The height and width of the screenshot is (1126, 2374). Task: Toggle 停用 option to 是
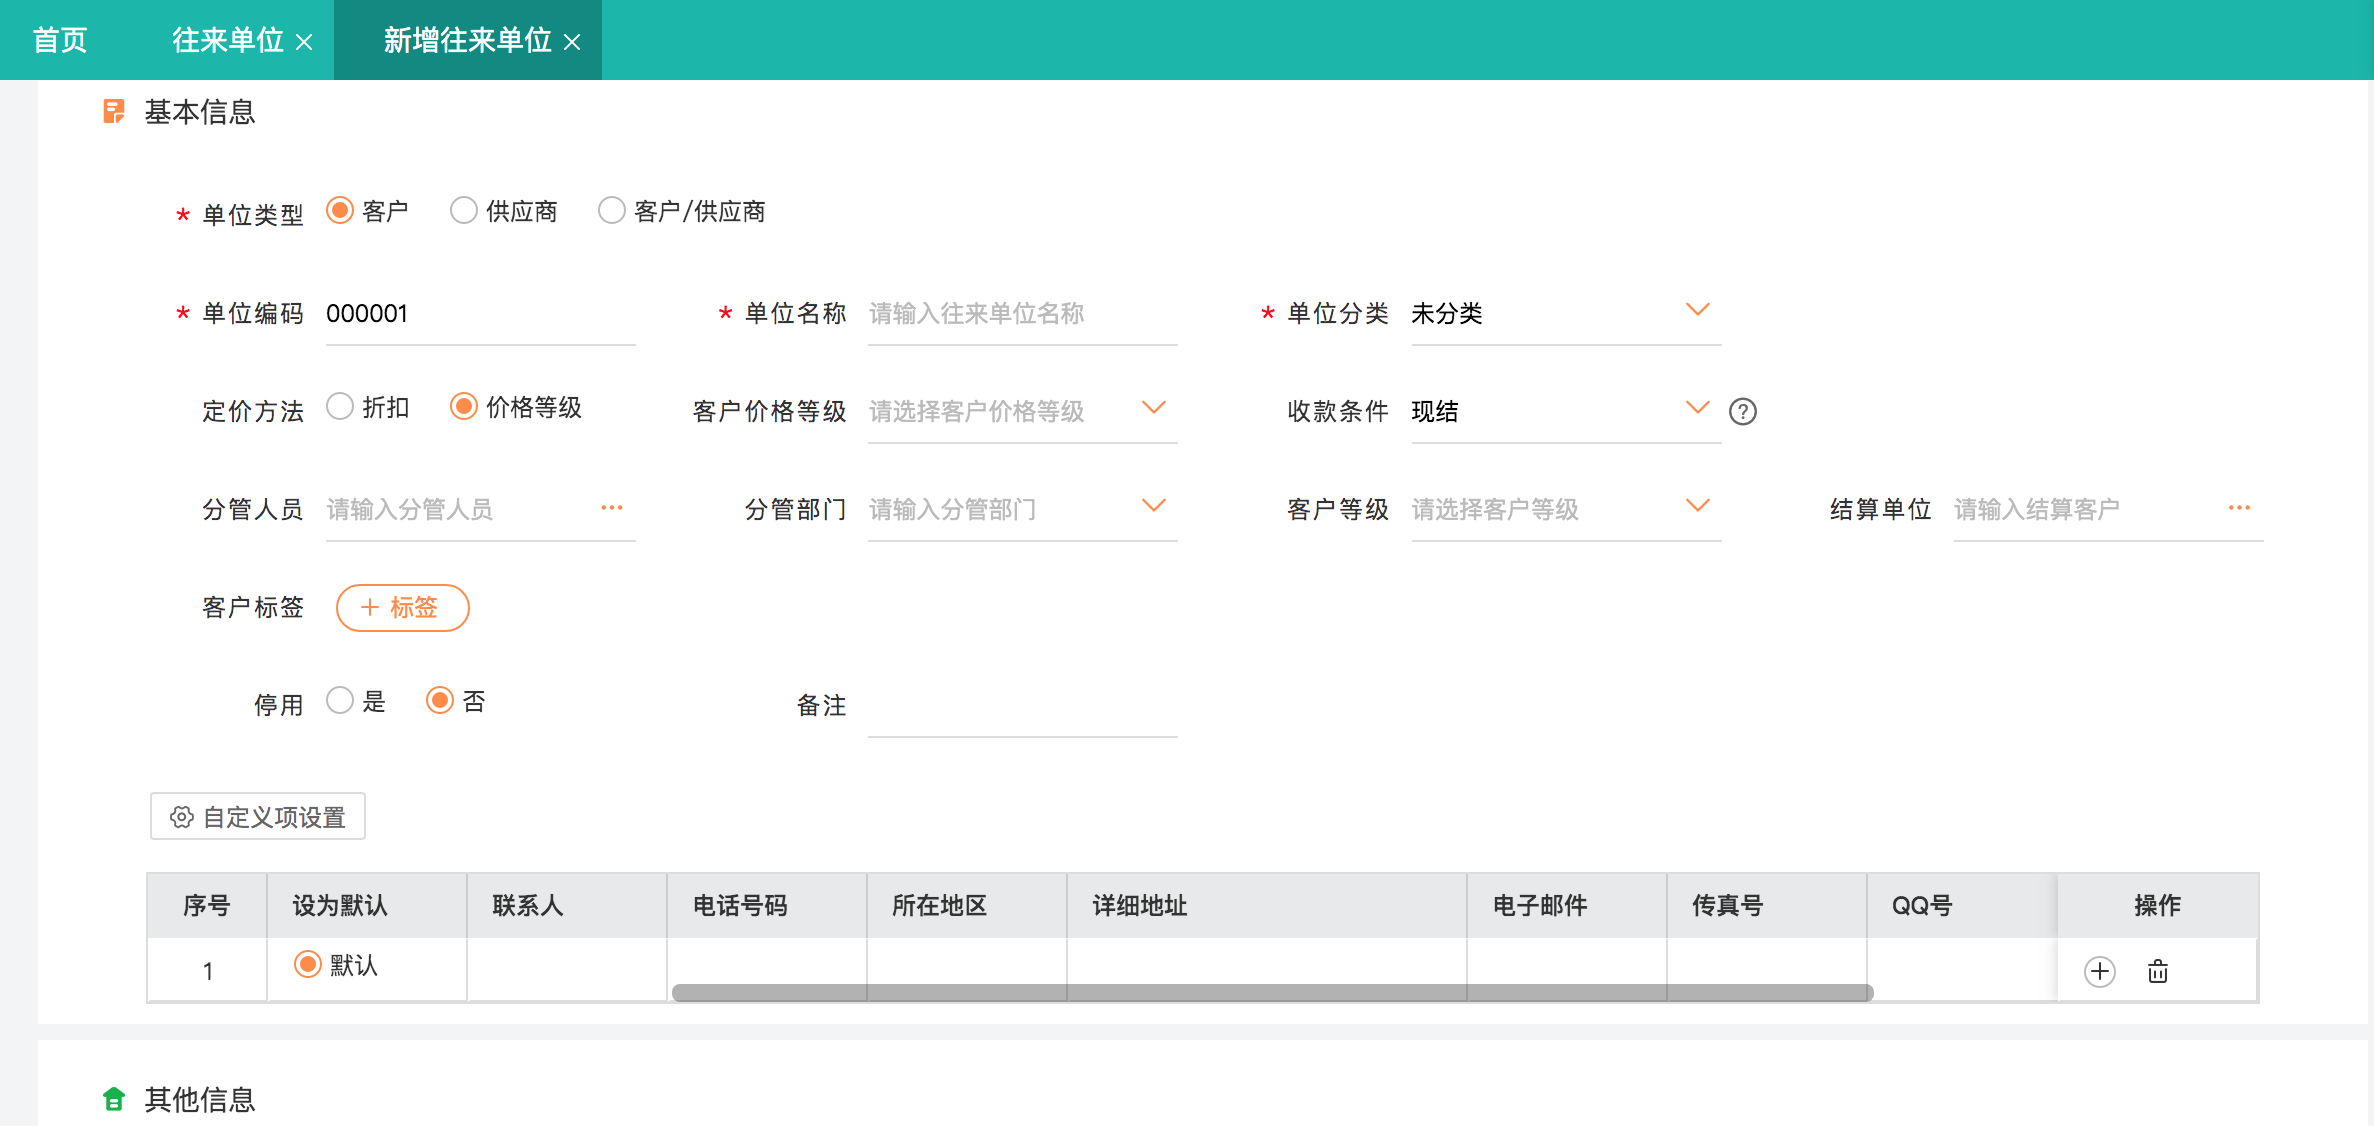pos(338,699)
